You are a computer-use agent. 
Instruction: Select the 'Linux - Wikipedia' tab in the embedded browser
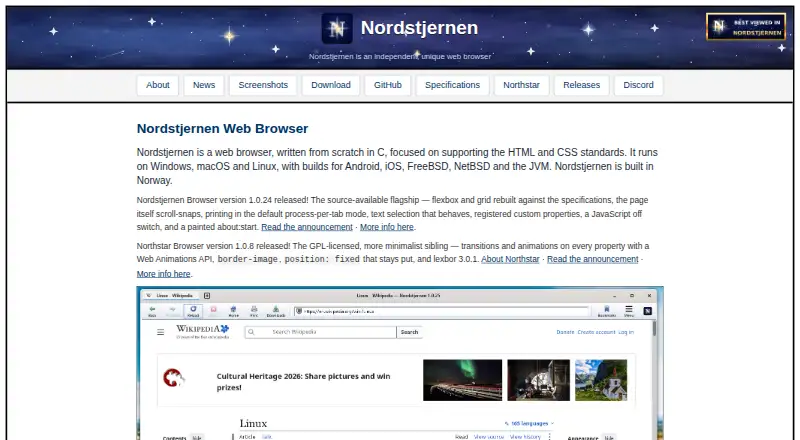click(x=171, y=296)
